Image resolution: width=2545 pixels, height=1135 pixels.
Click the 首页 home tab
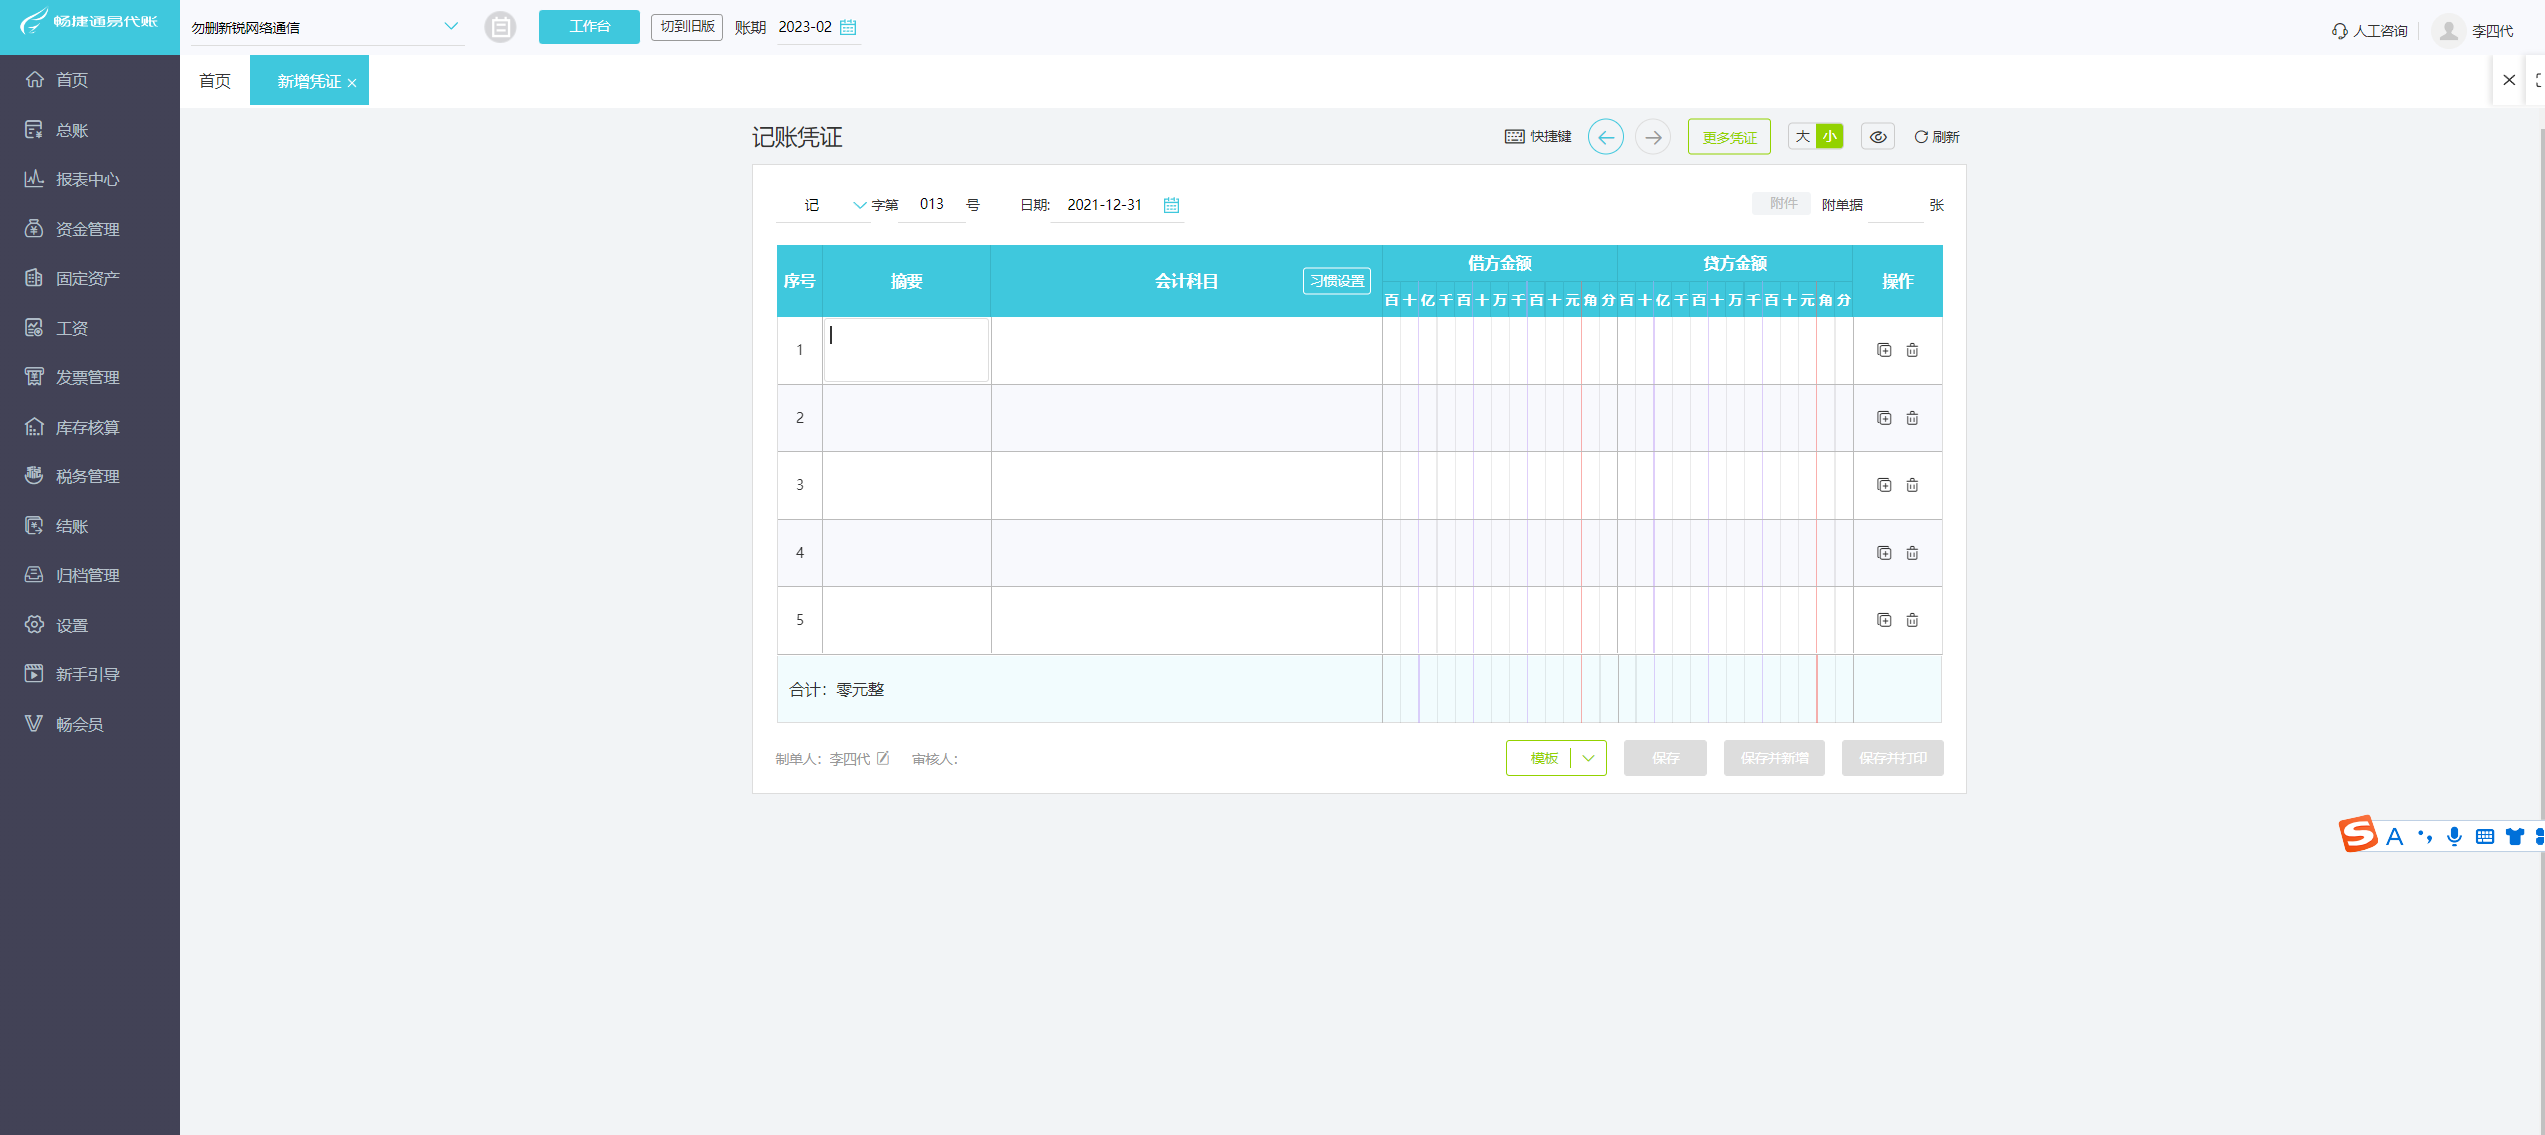coord(211,80)
